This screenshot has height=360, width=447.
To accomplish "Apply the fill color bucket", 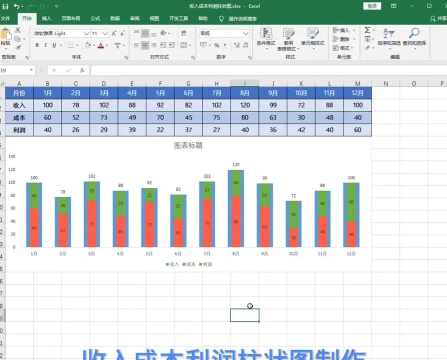I will point(88,45).
